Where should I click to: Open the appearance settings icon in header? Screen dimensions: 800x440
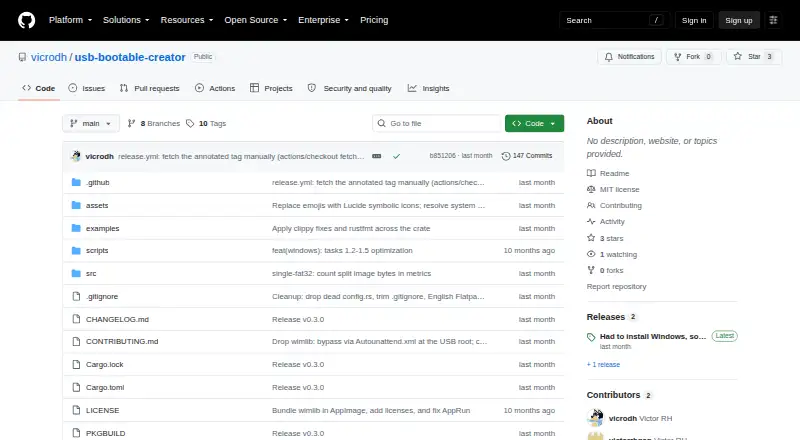pyautogui.click(x=773, y=20)
